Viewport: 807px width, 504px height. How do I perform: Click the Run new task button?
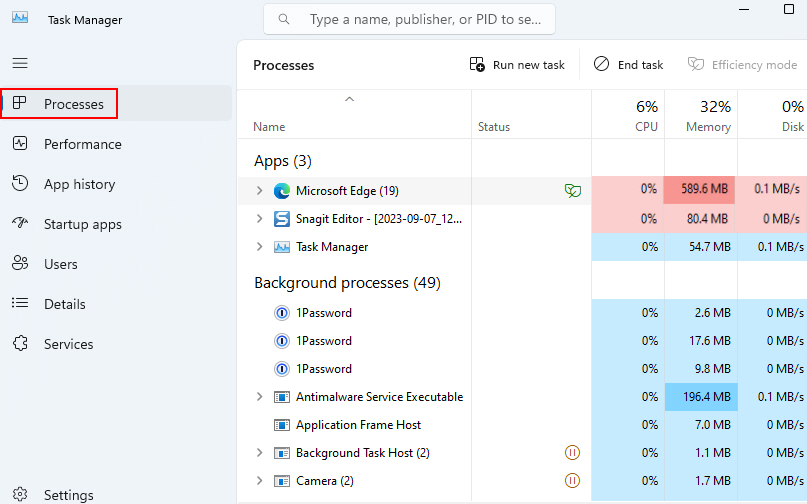[x=517, y=65]
